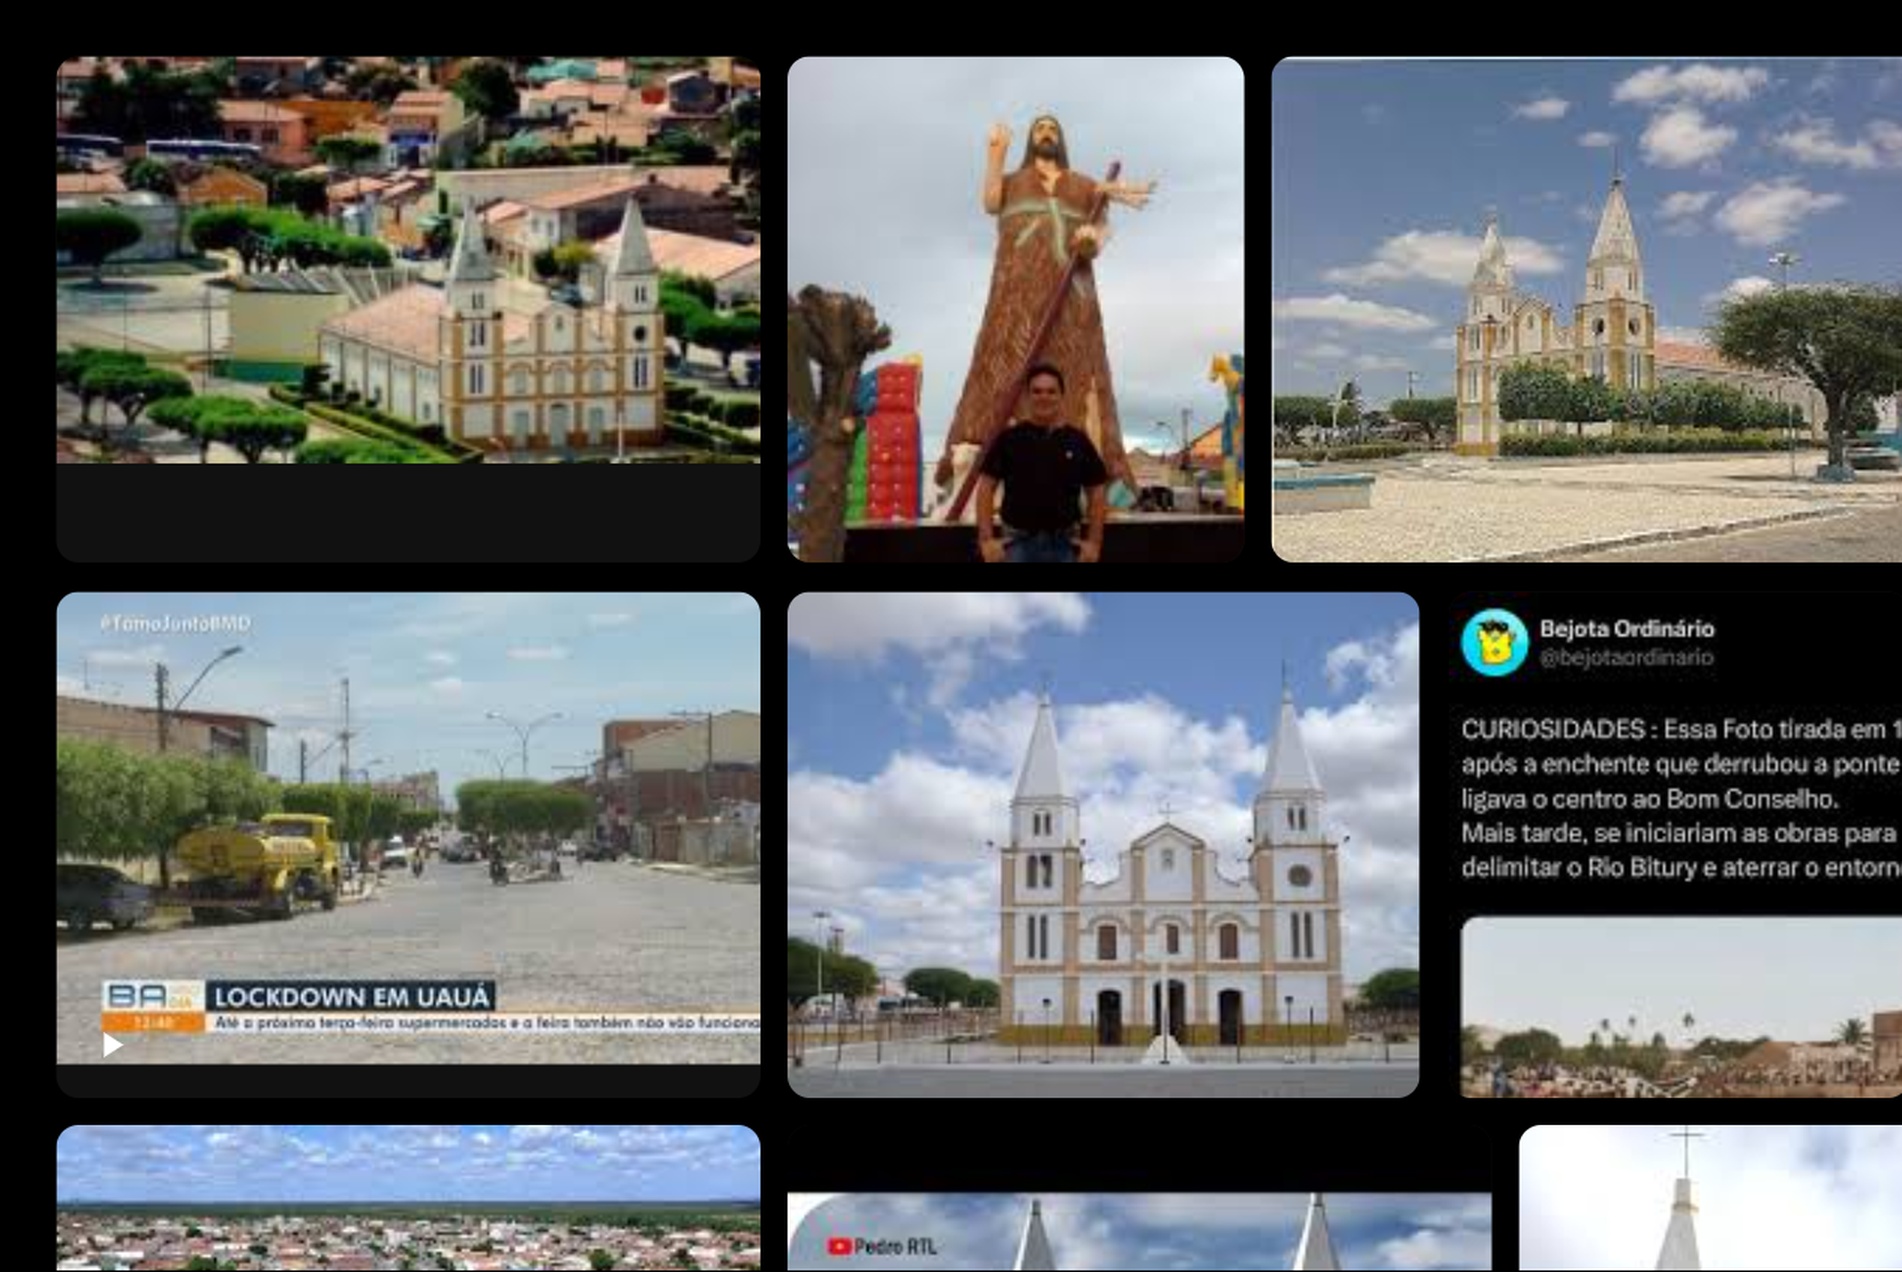This screenshot has height=1272, width=1902.
Task: Click the #TamoJuntoBMD hashtag overlay
Action: (175, 623)
